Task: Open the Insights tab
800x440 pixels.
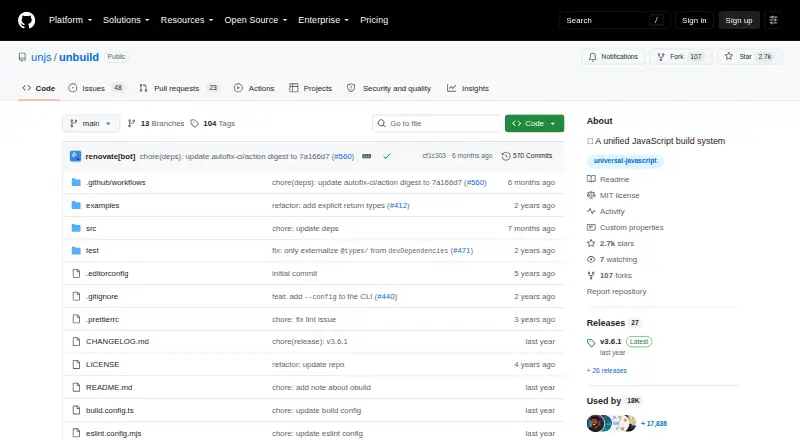Action: click(x=468, y=88)
